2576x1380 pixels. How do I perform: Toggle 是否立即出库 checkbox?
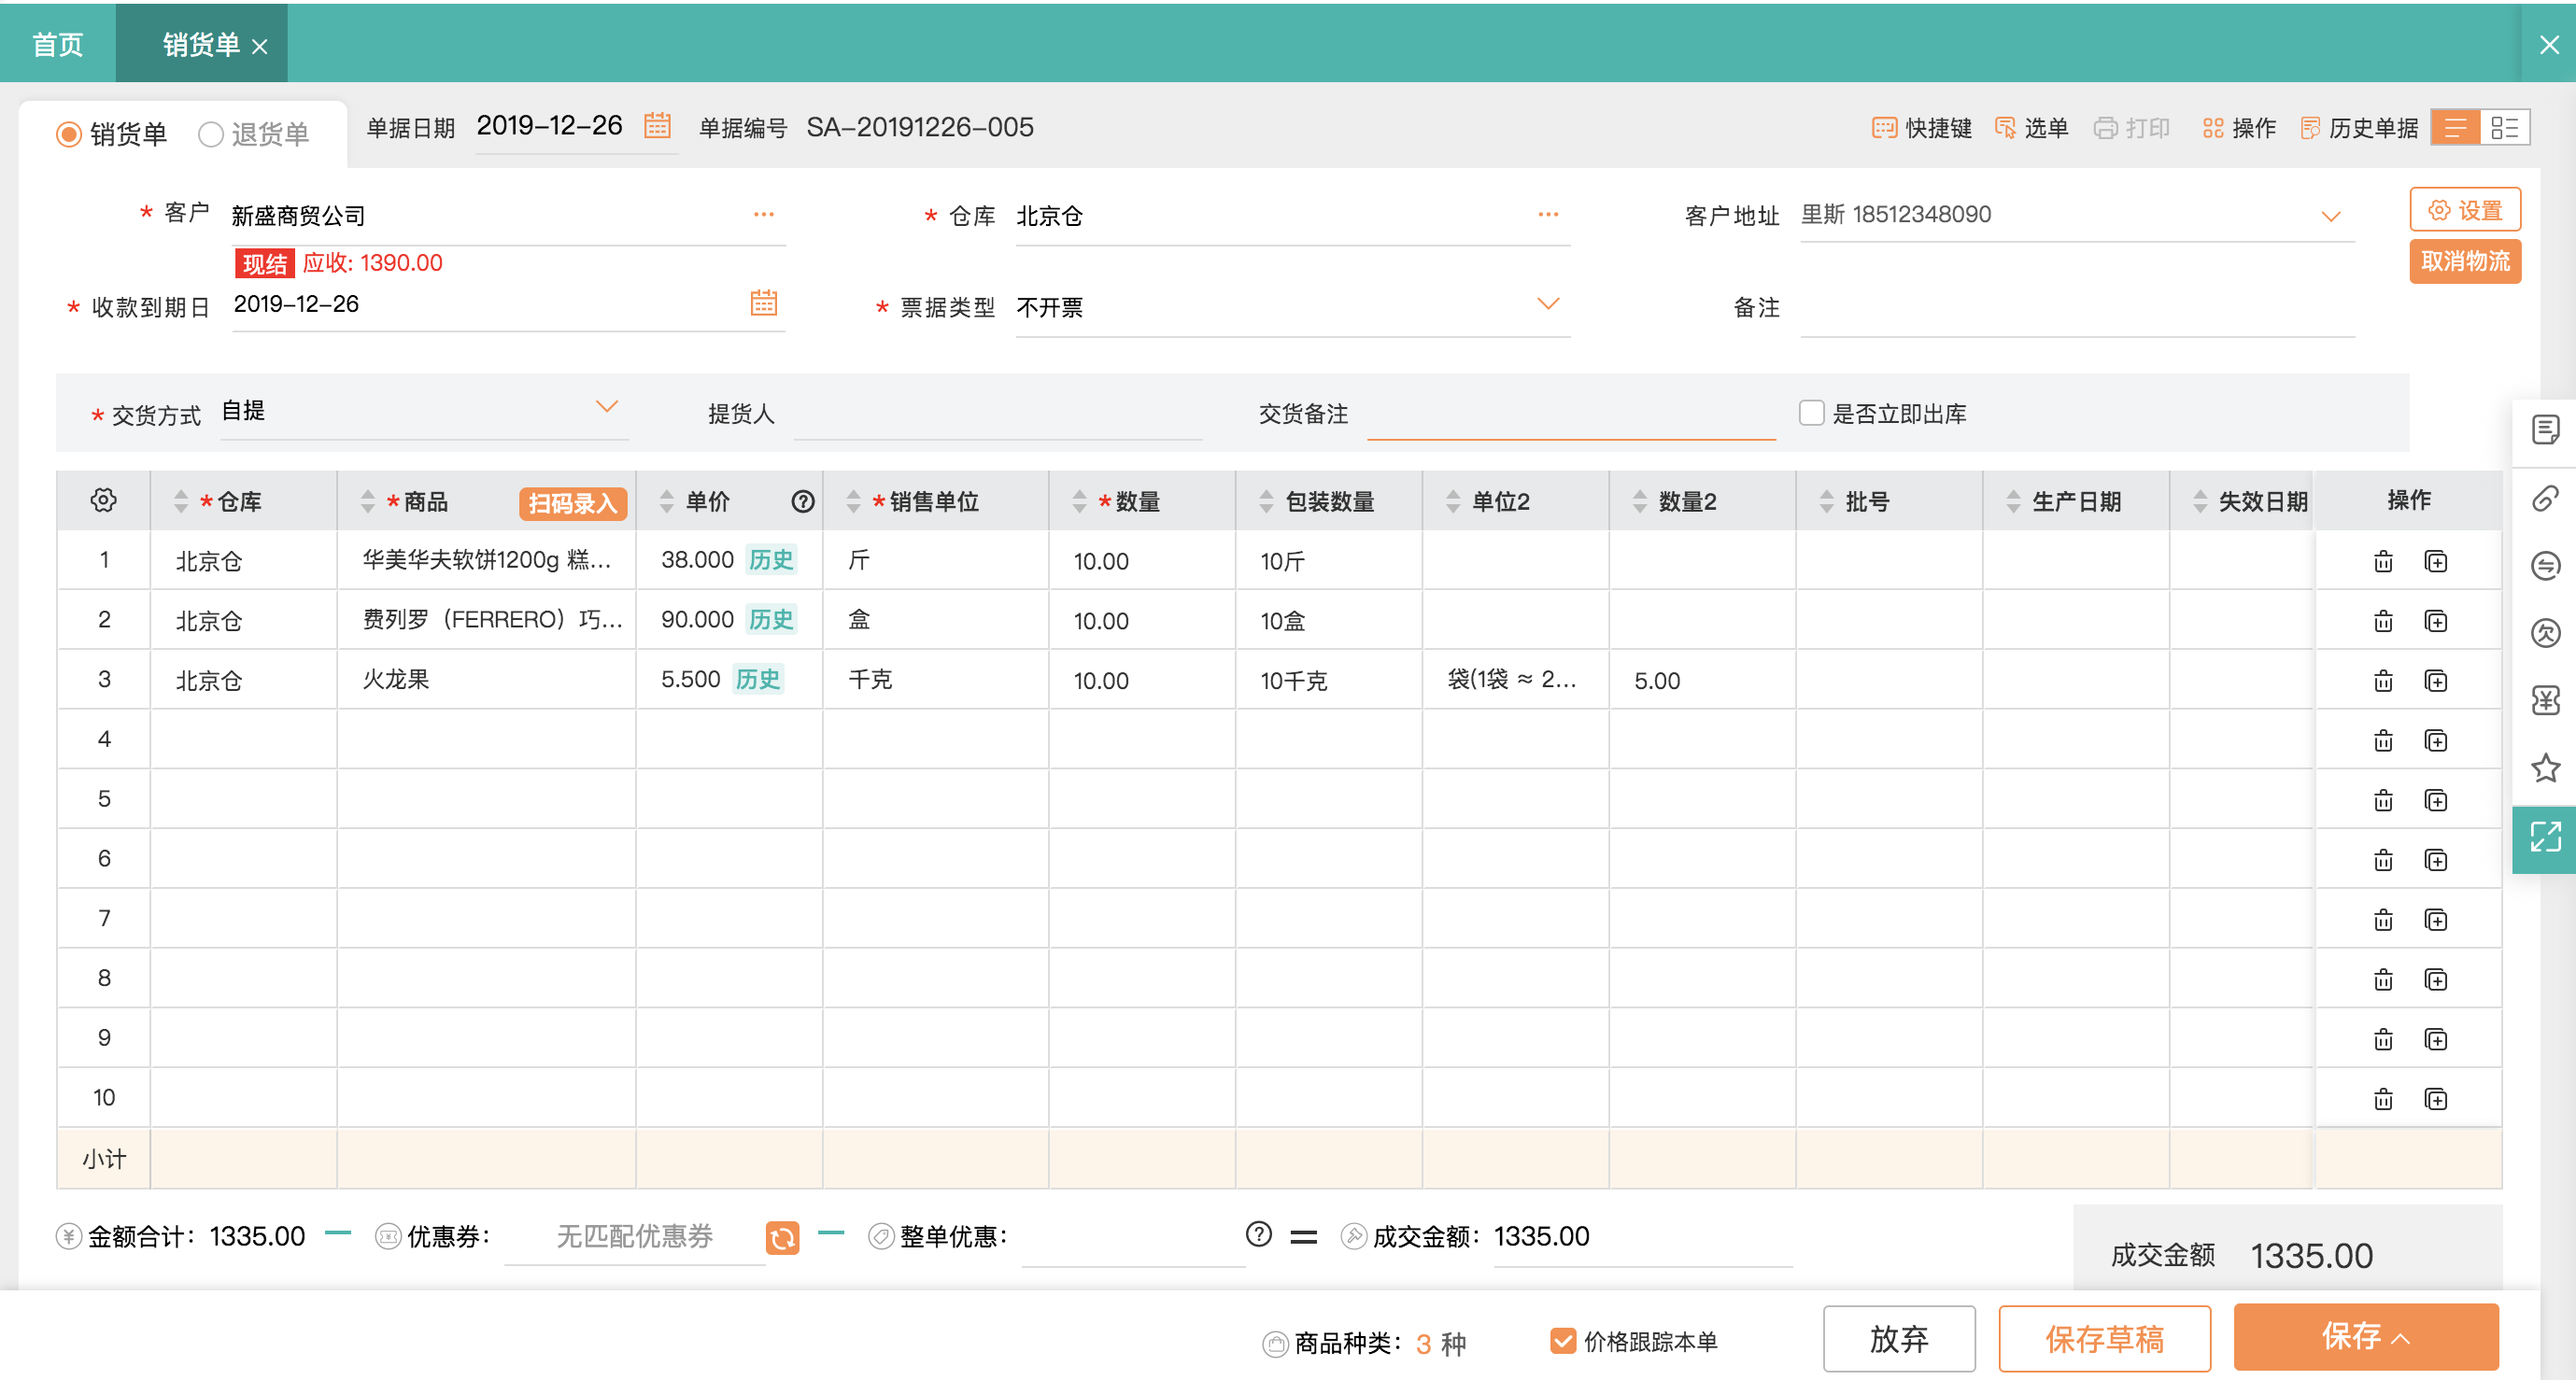[1811, 413]
